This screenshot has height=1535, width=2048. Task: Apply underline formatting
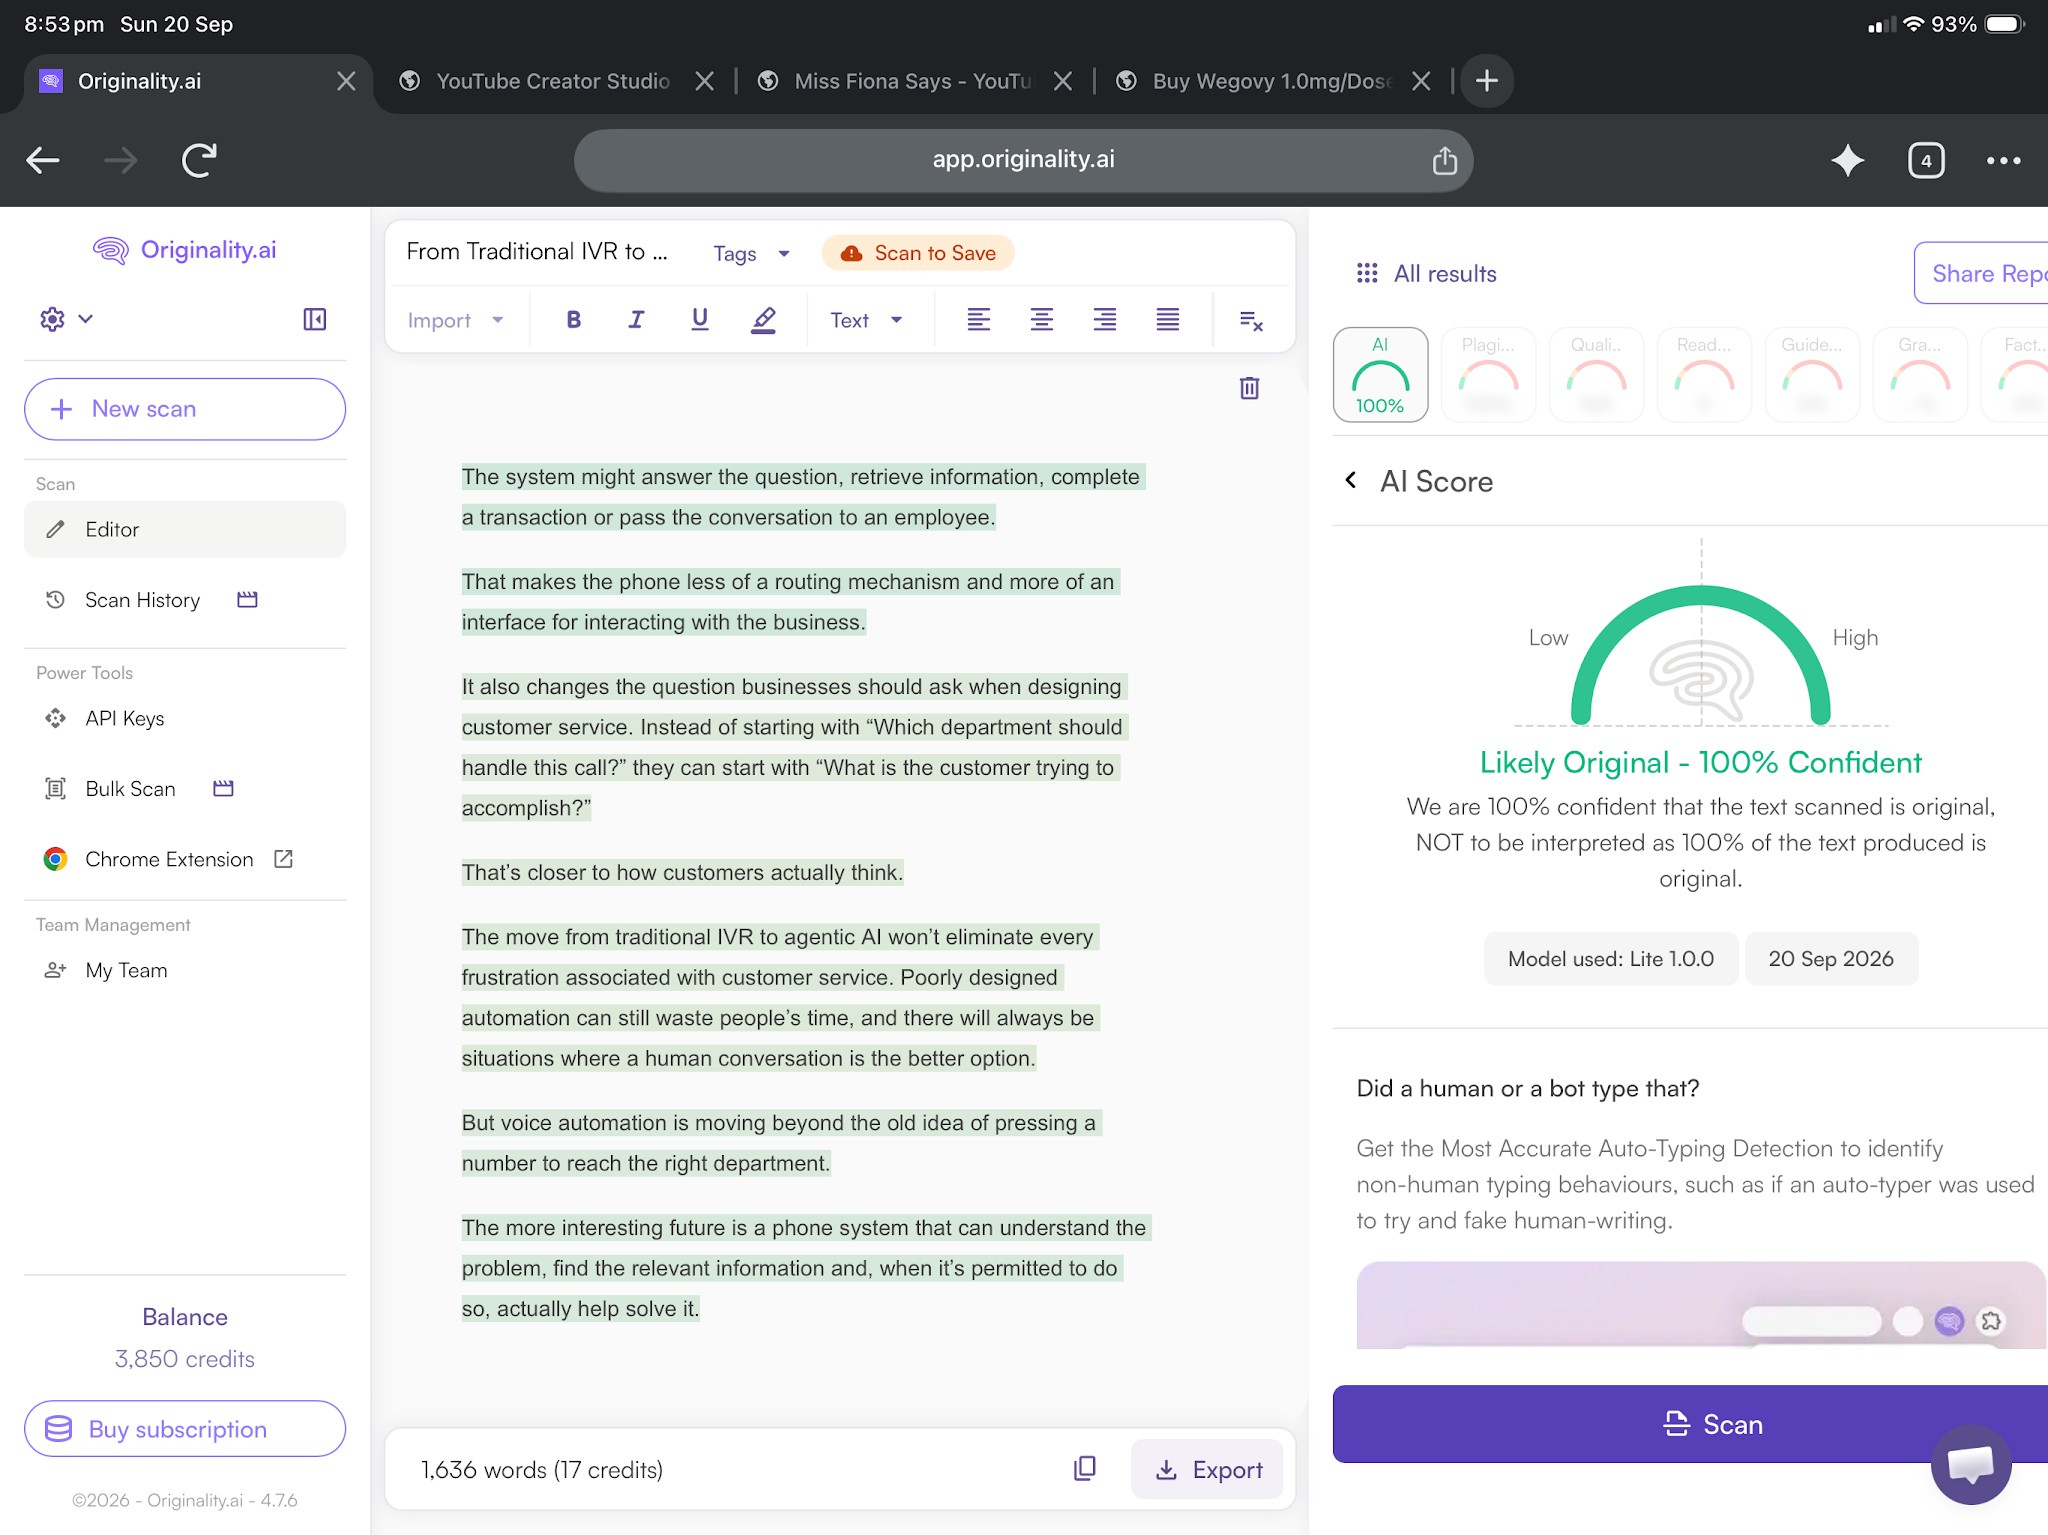click(x=700, y=320)
